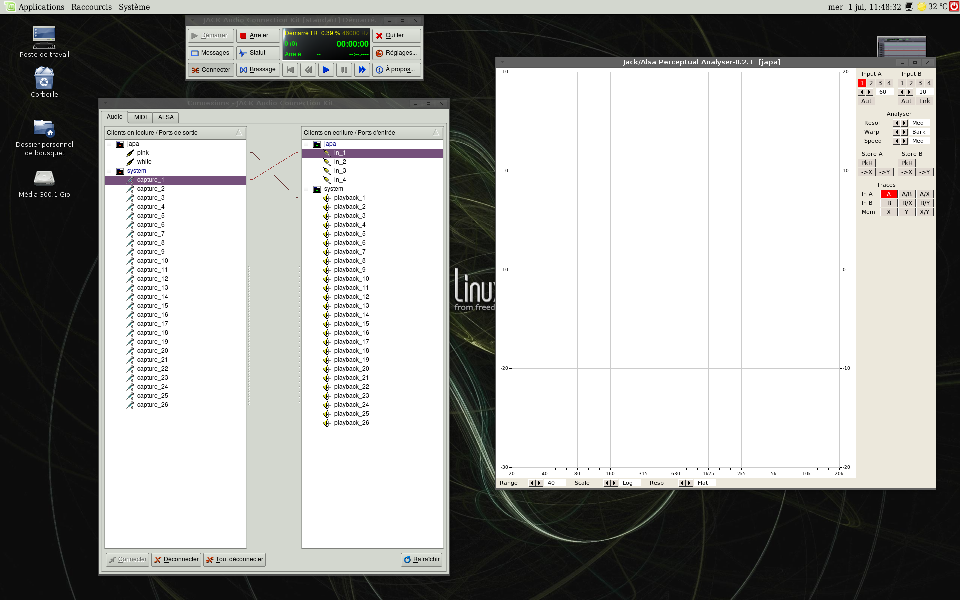This screenshot has height=600, width=960.
Task: Select capture_5 in the output ports list
Action: tap(150, 216)
